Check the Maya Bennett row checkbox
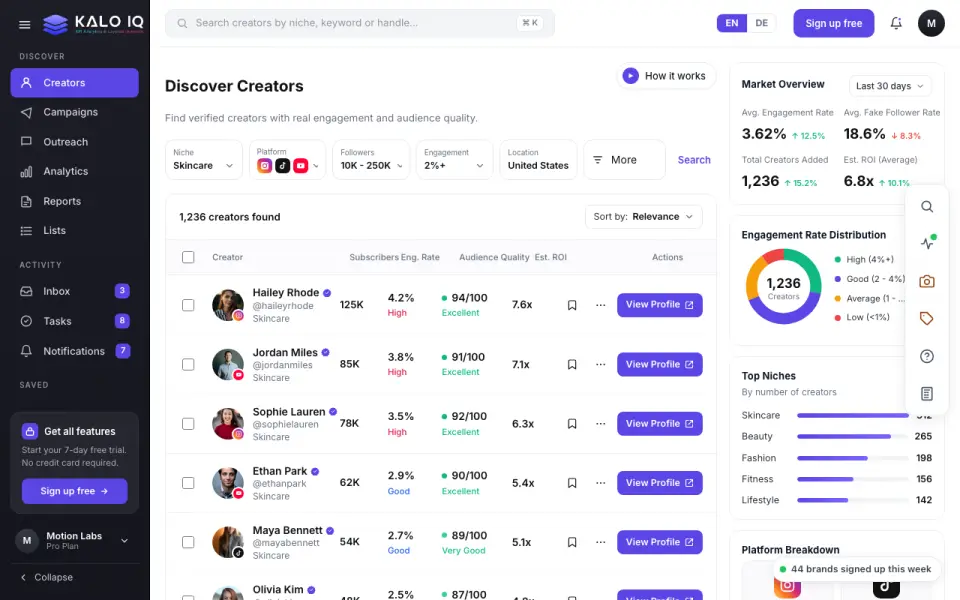Image resolution: width=960 pixels, height=600 pixels. tap(188, 542)
